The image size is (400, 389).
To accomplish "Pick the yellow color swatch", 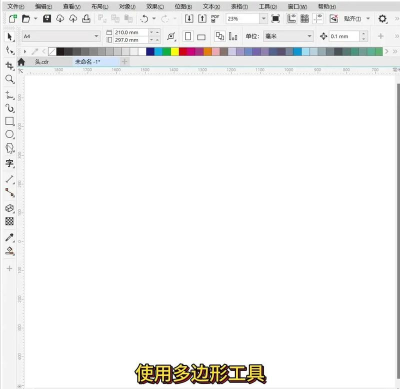I will pos(175,51).
